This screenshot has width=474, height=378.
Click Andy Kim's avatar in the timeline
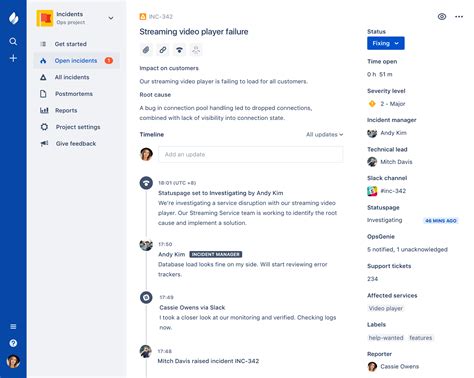pyautogui.click(x=146, y=245)
